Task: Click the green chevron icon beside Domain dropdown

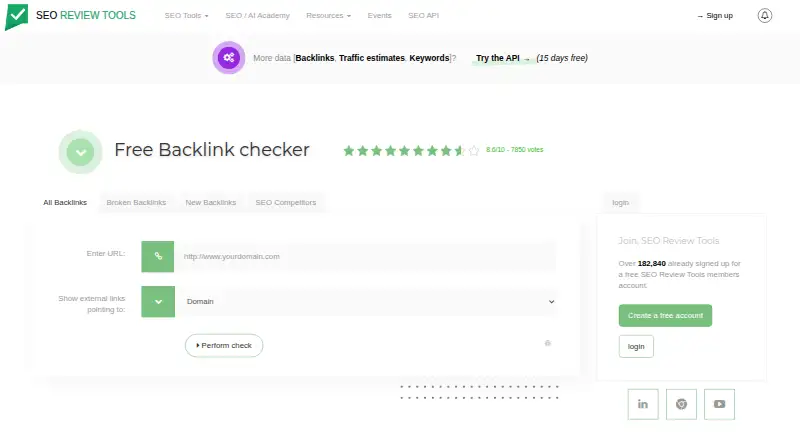Action: 158,302
